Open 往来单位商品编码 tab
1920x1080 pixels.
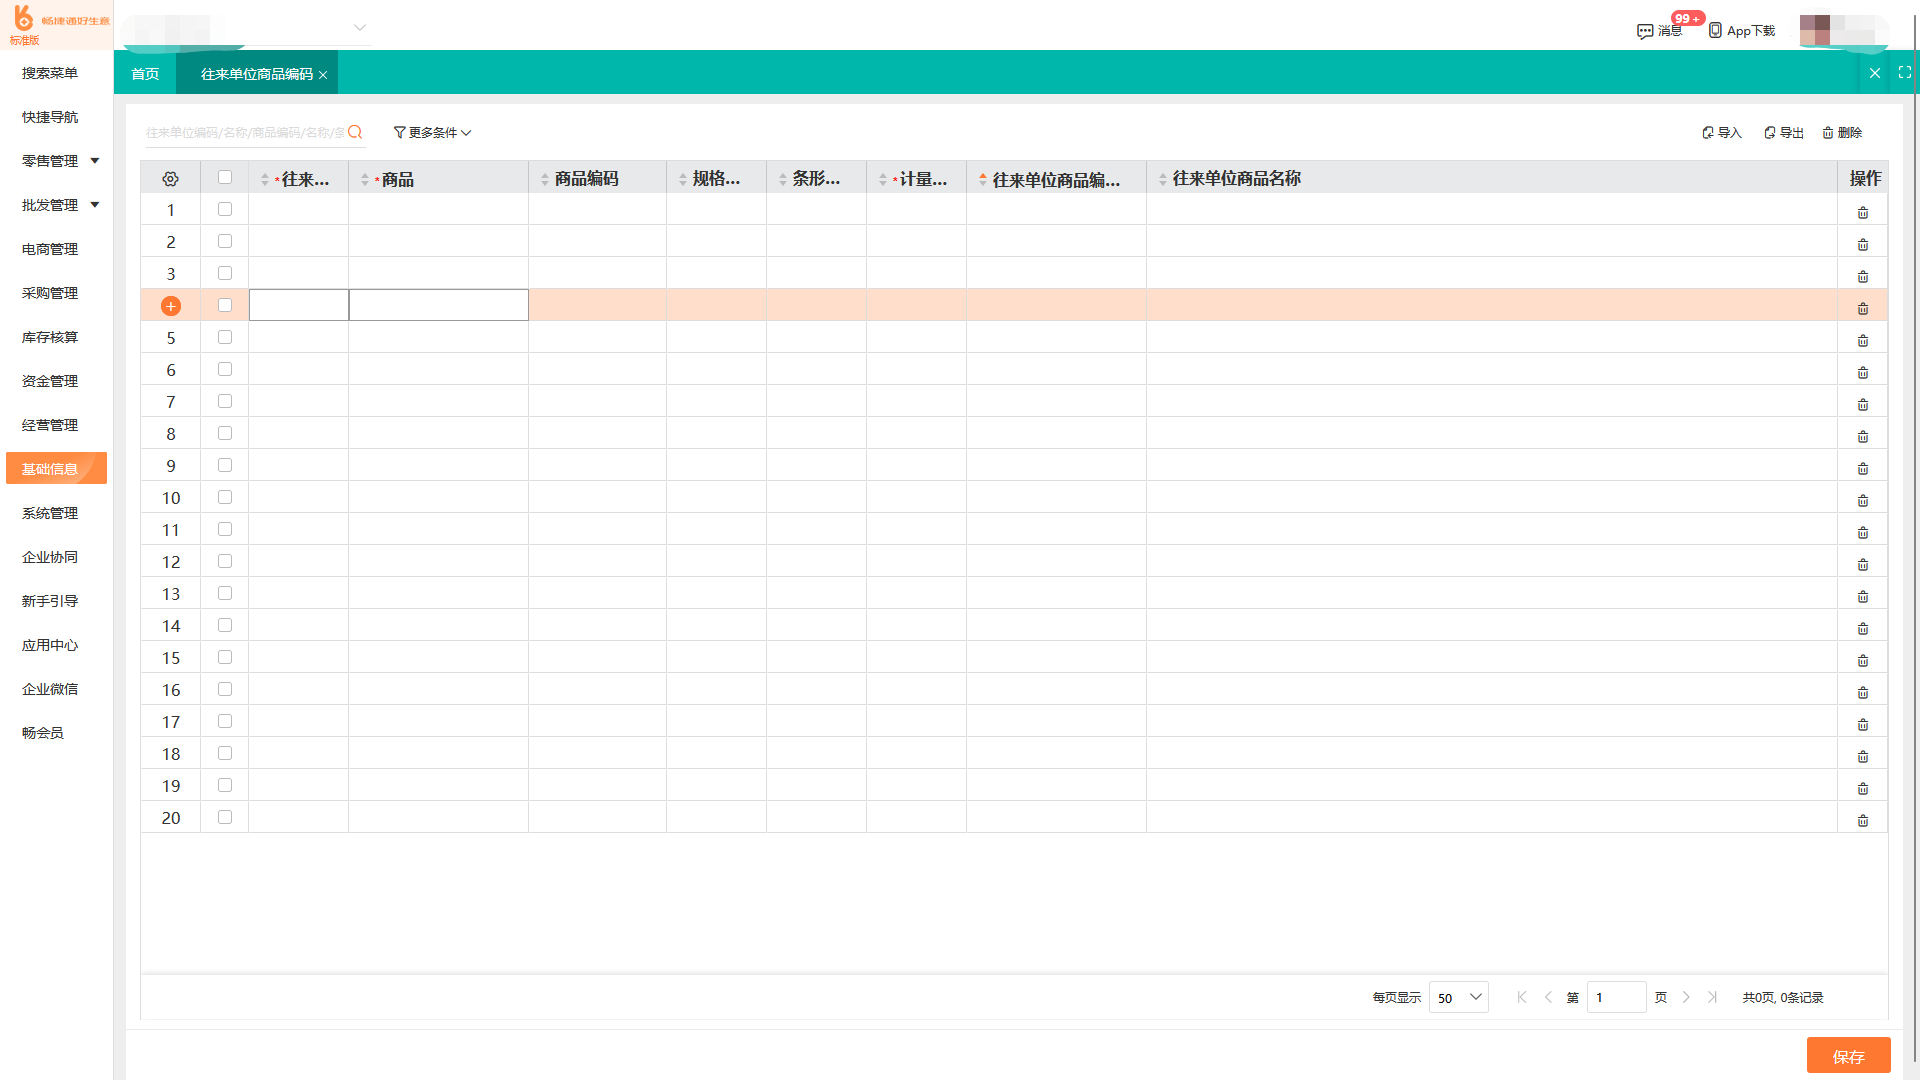point(255,73)
